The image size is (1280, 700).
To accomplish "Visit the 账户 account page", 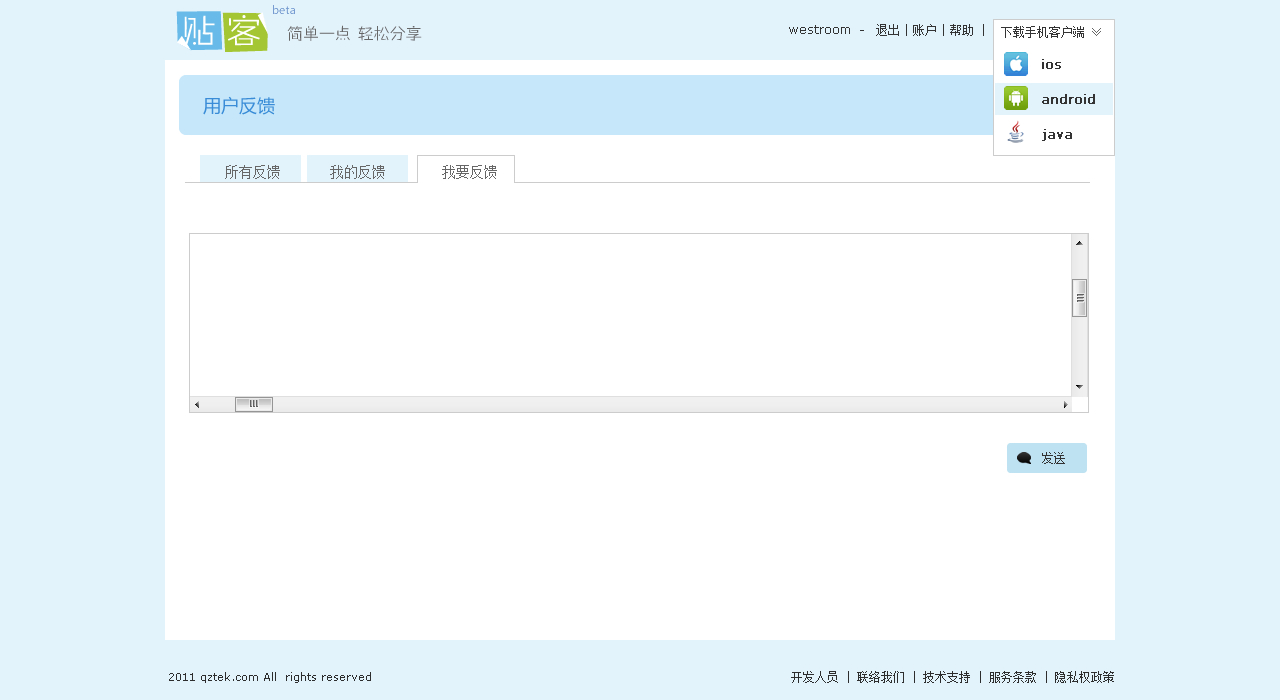I will [922, 30].
